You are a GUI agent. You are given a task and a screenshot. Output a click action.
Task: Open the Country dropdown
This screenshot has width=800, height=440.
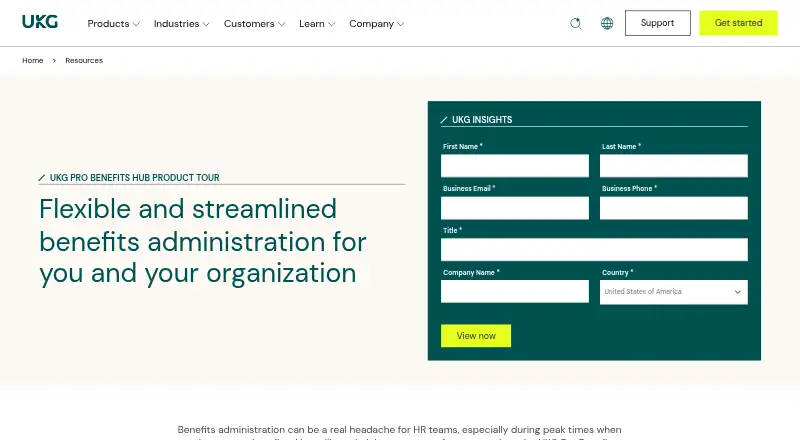pyautogui.click(x=673, y=292)
